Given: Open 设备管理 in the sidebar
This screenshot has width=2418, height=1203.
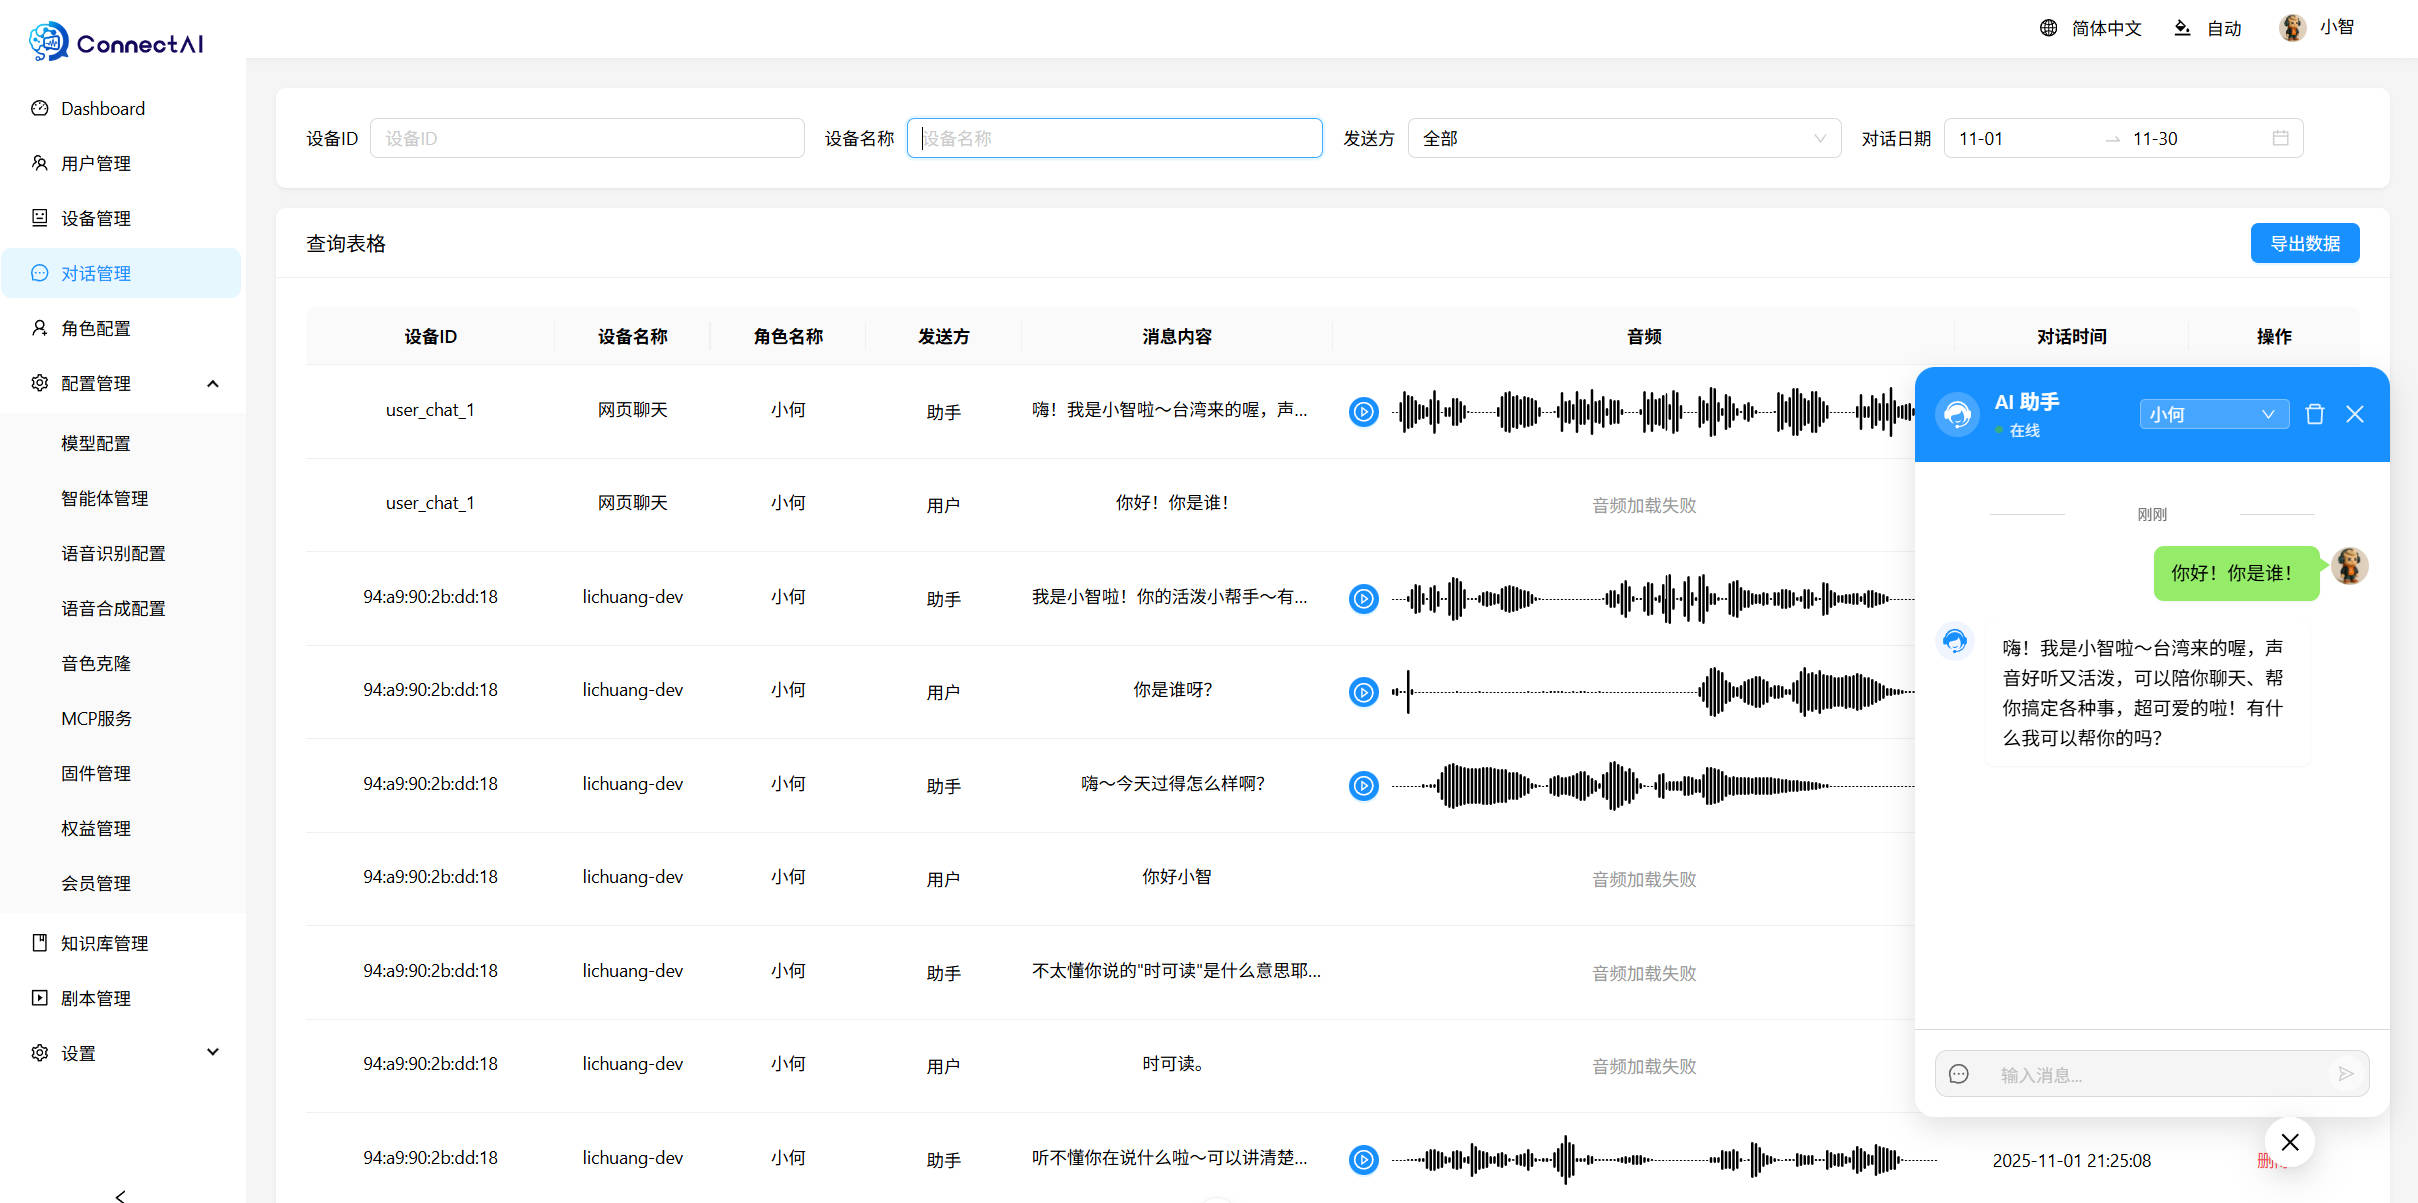Looking at the screenshot, I should coord(96,218).
